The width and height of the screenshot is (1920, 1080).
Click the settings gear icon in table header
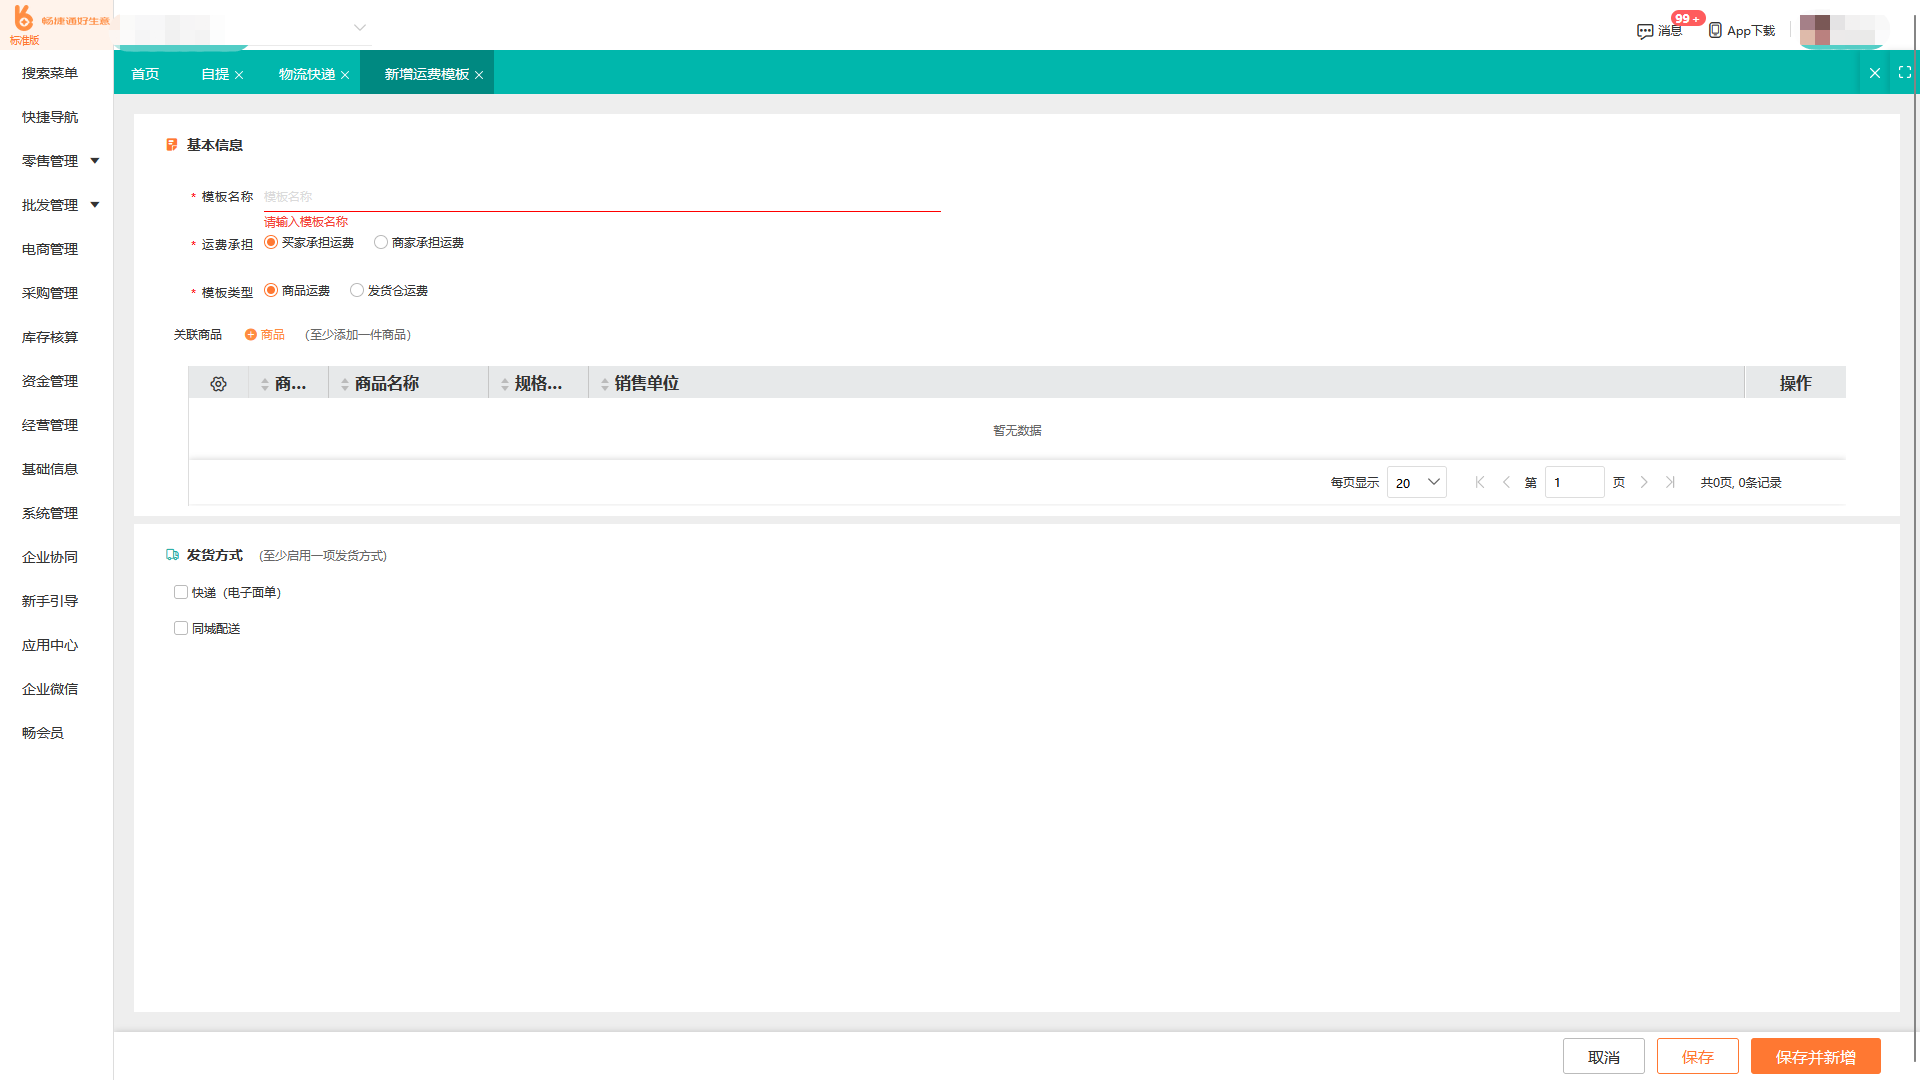(x=219, y=384)
